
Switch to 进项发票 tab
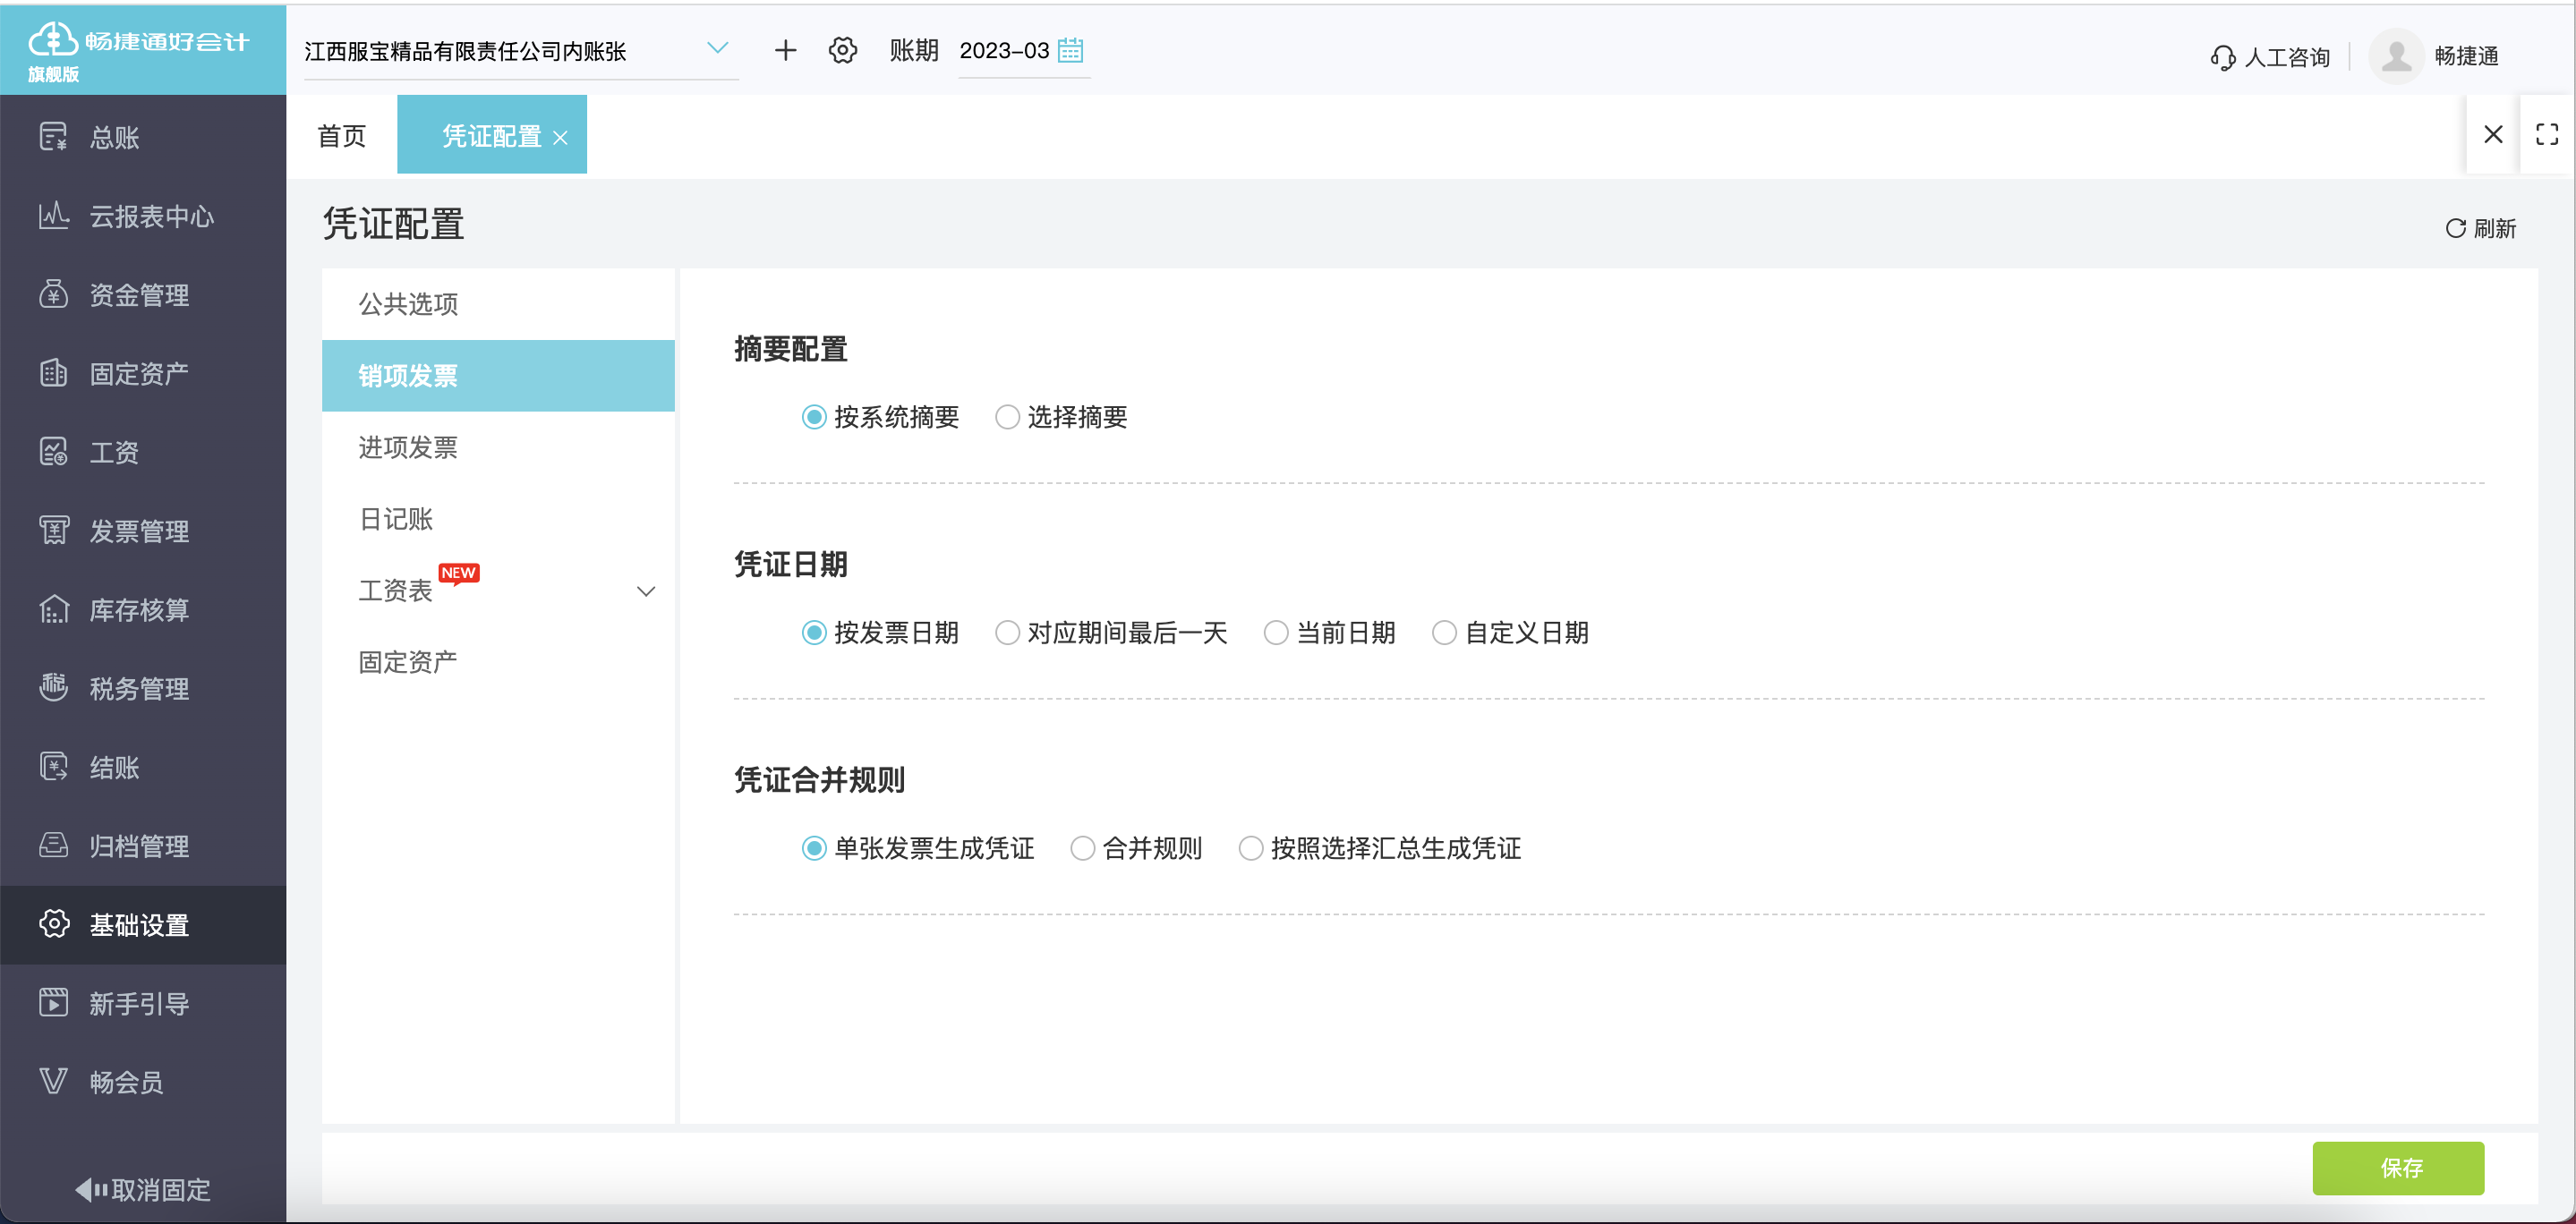pos(407,446)
